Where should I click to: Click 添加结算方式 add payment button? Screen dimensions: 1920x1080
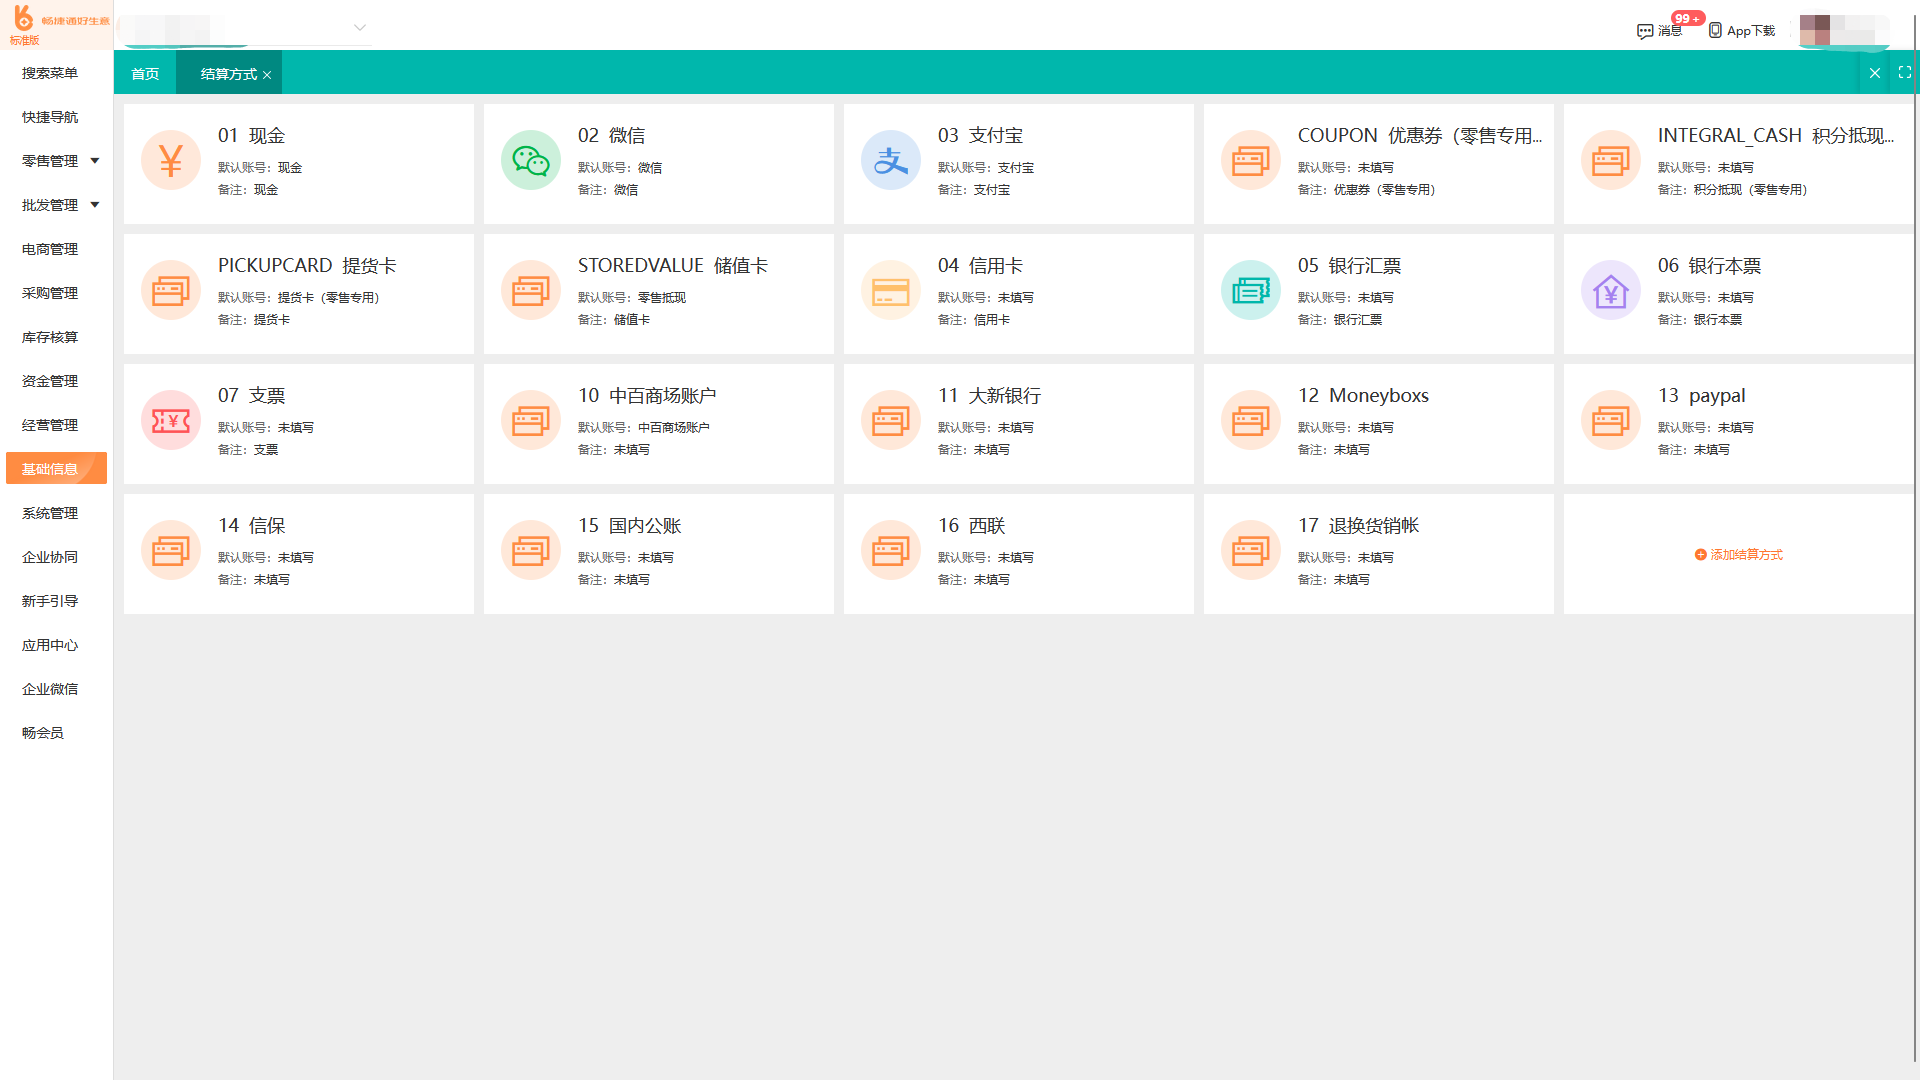click(1738, 553)
